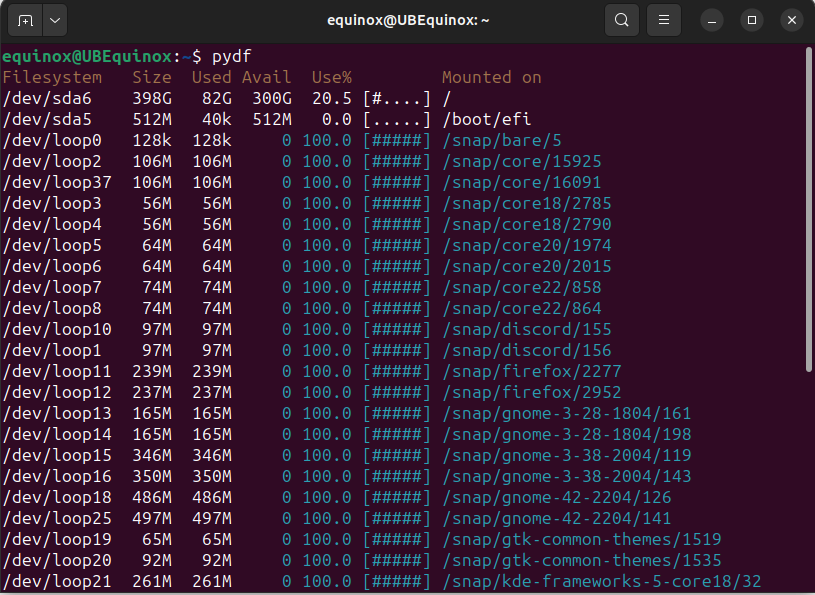815x595 pixels.
Task: Click the Avail column header
Action: tap(266, 77)
